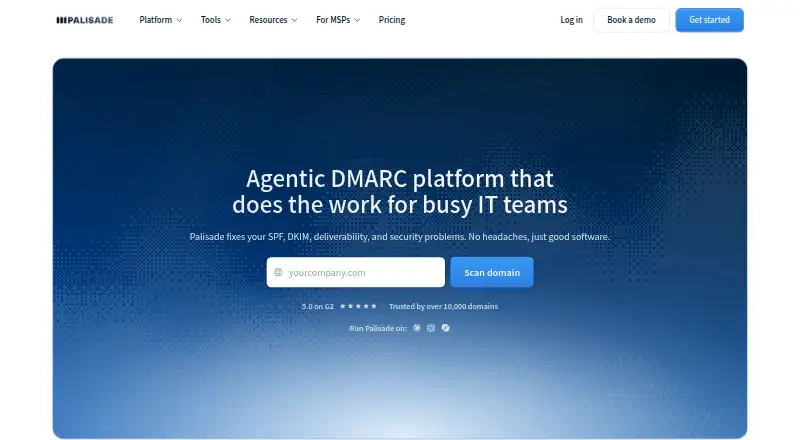Click the Run Palisade on label
Screen dimensions: 800x440
point(378,328)
